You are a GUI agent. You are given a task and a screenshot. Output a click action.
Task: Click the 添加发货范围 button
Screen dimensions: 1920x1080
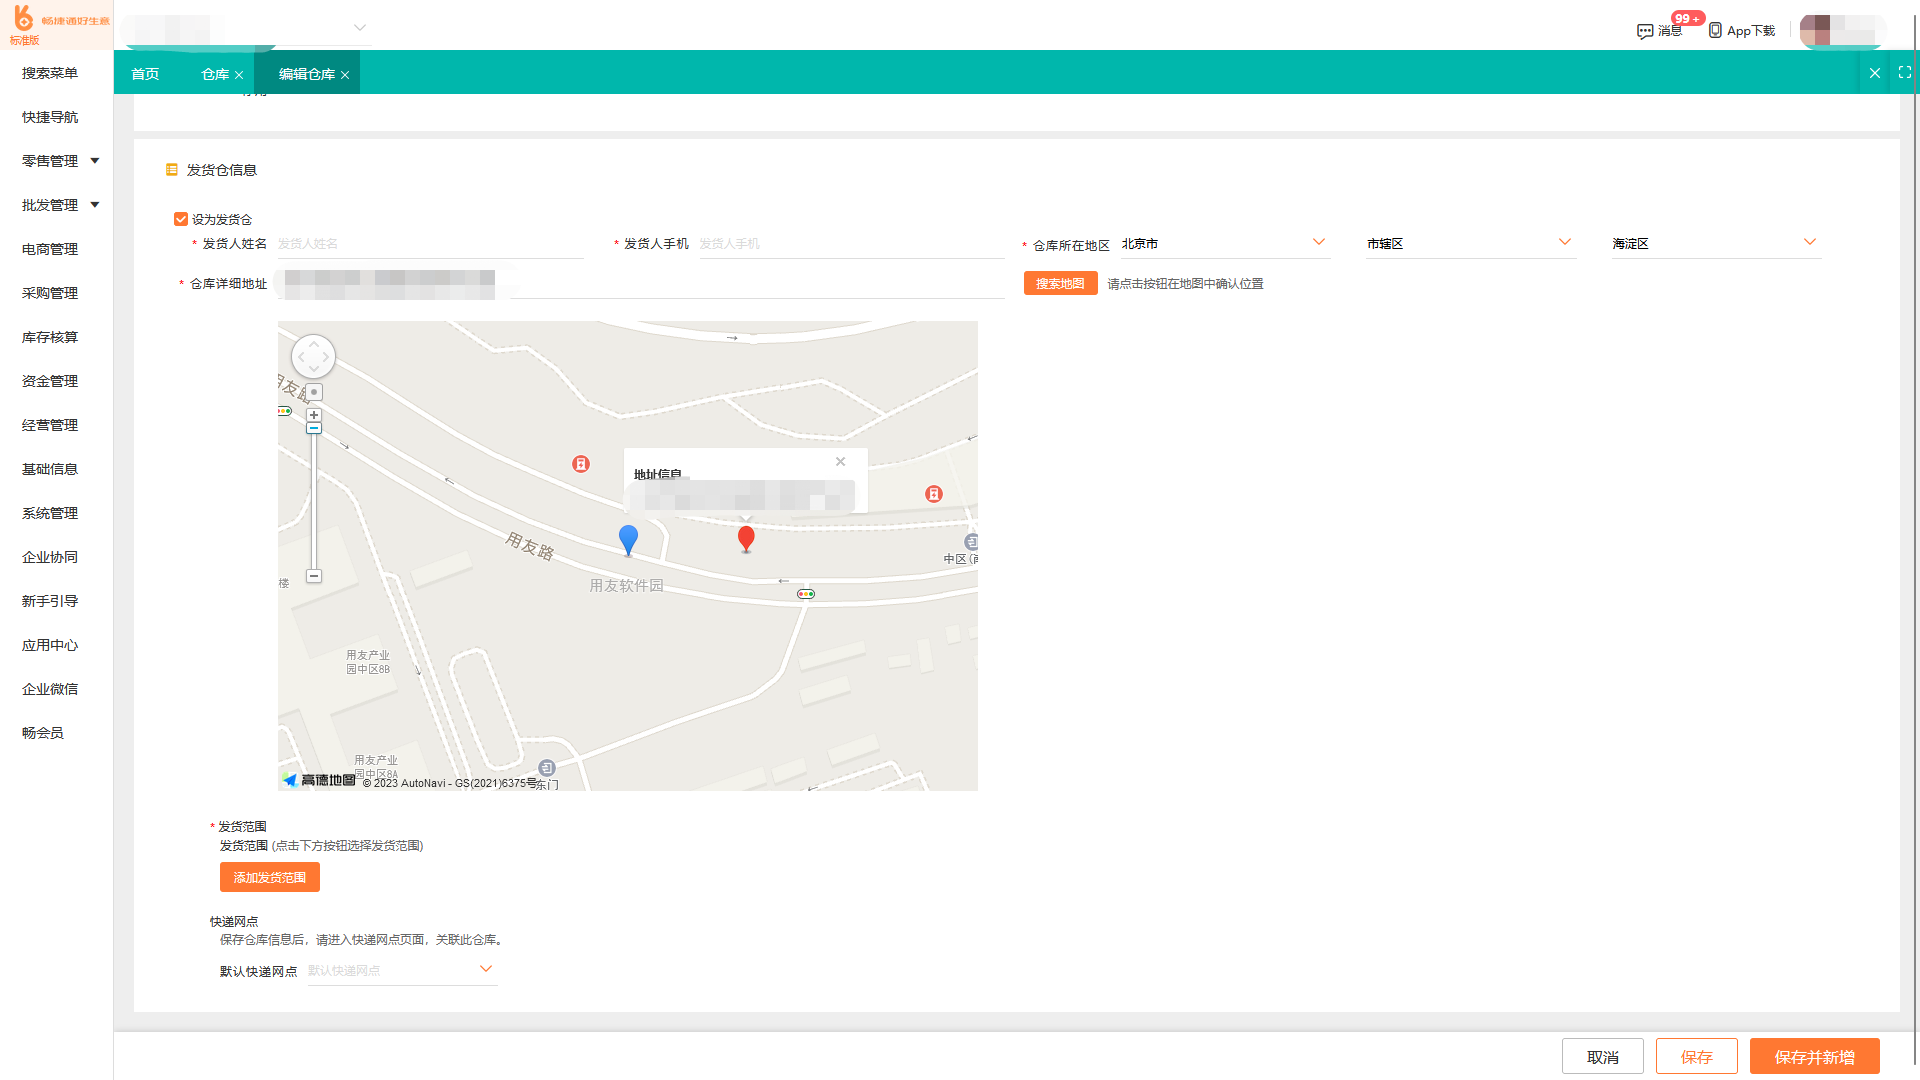pyautogui.click(x=269, y=877)
